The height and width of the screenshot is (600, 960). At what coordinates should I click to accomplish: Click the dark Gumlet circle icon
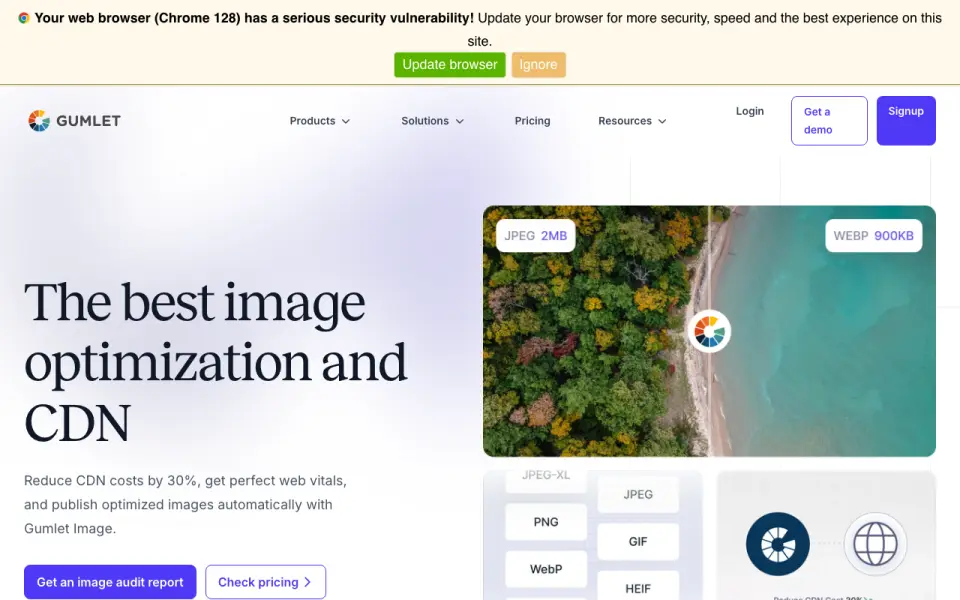(x=778, y=544)
